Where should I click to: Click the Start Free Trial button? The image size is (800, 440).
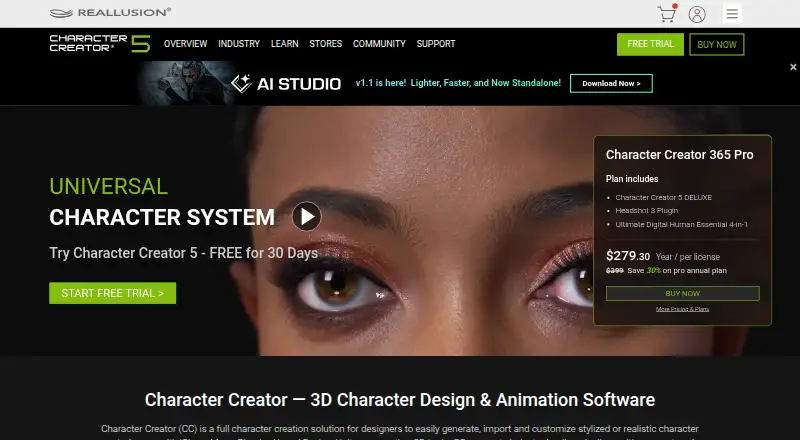click(x=112, y=293)
